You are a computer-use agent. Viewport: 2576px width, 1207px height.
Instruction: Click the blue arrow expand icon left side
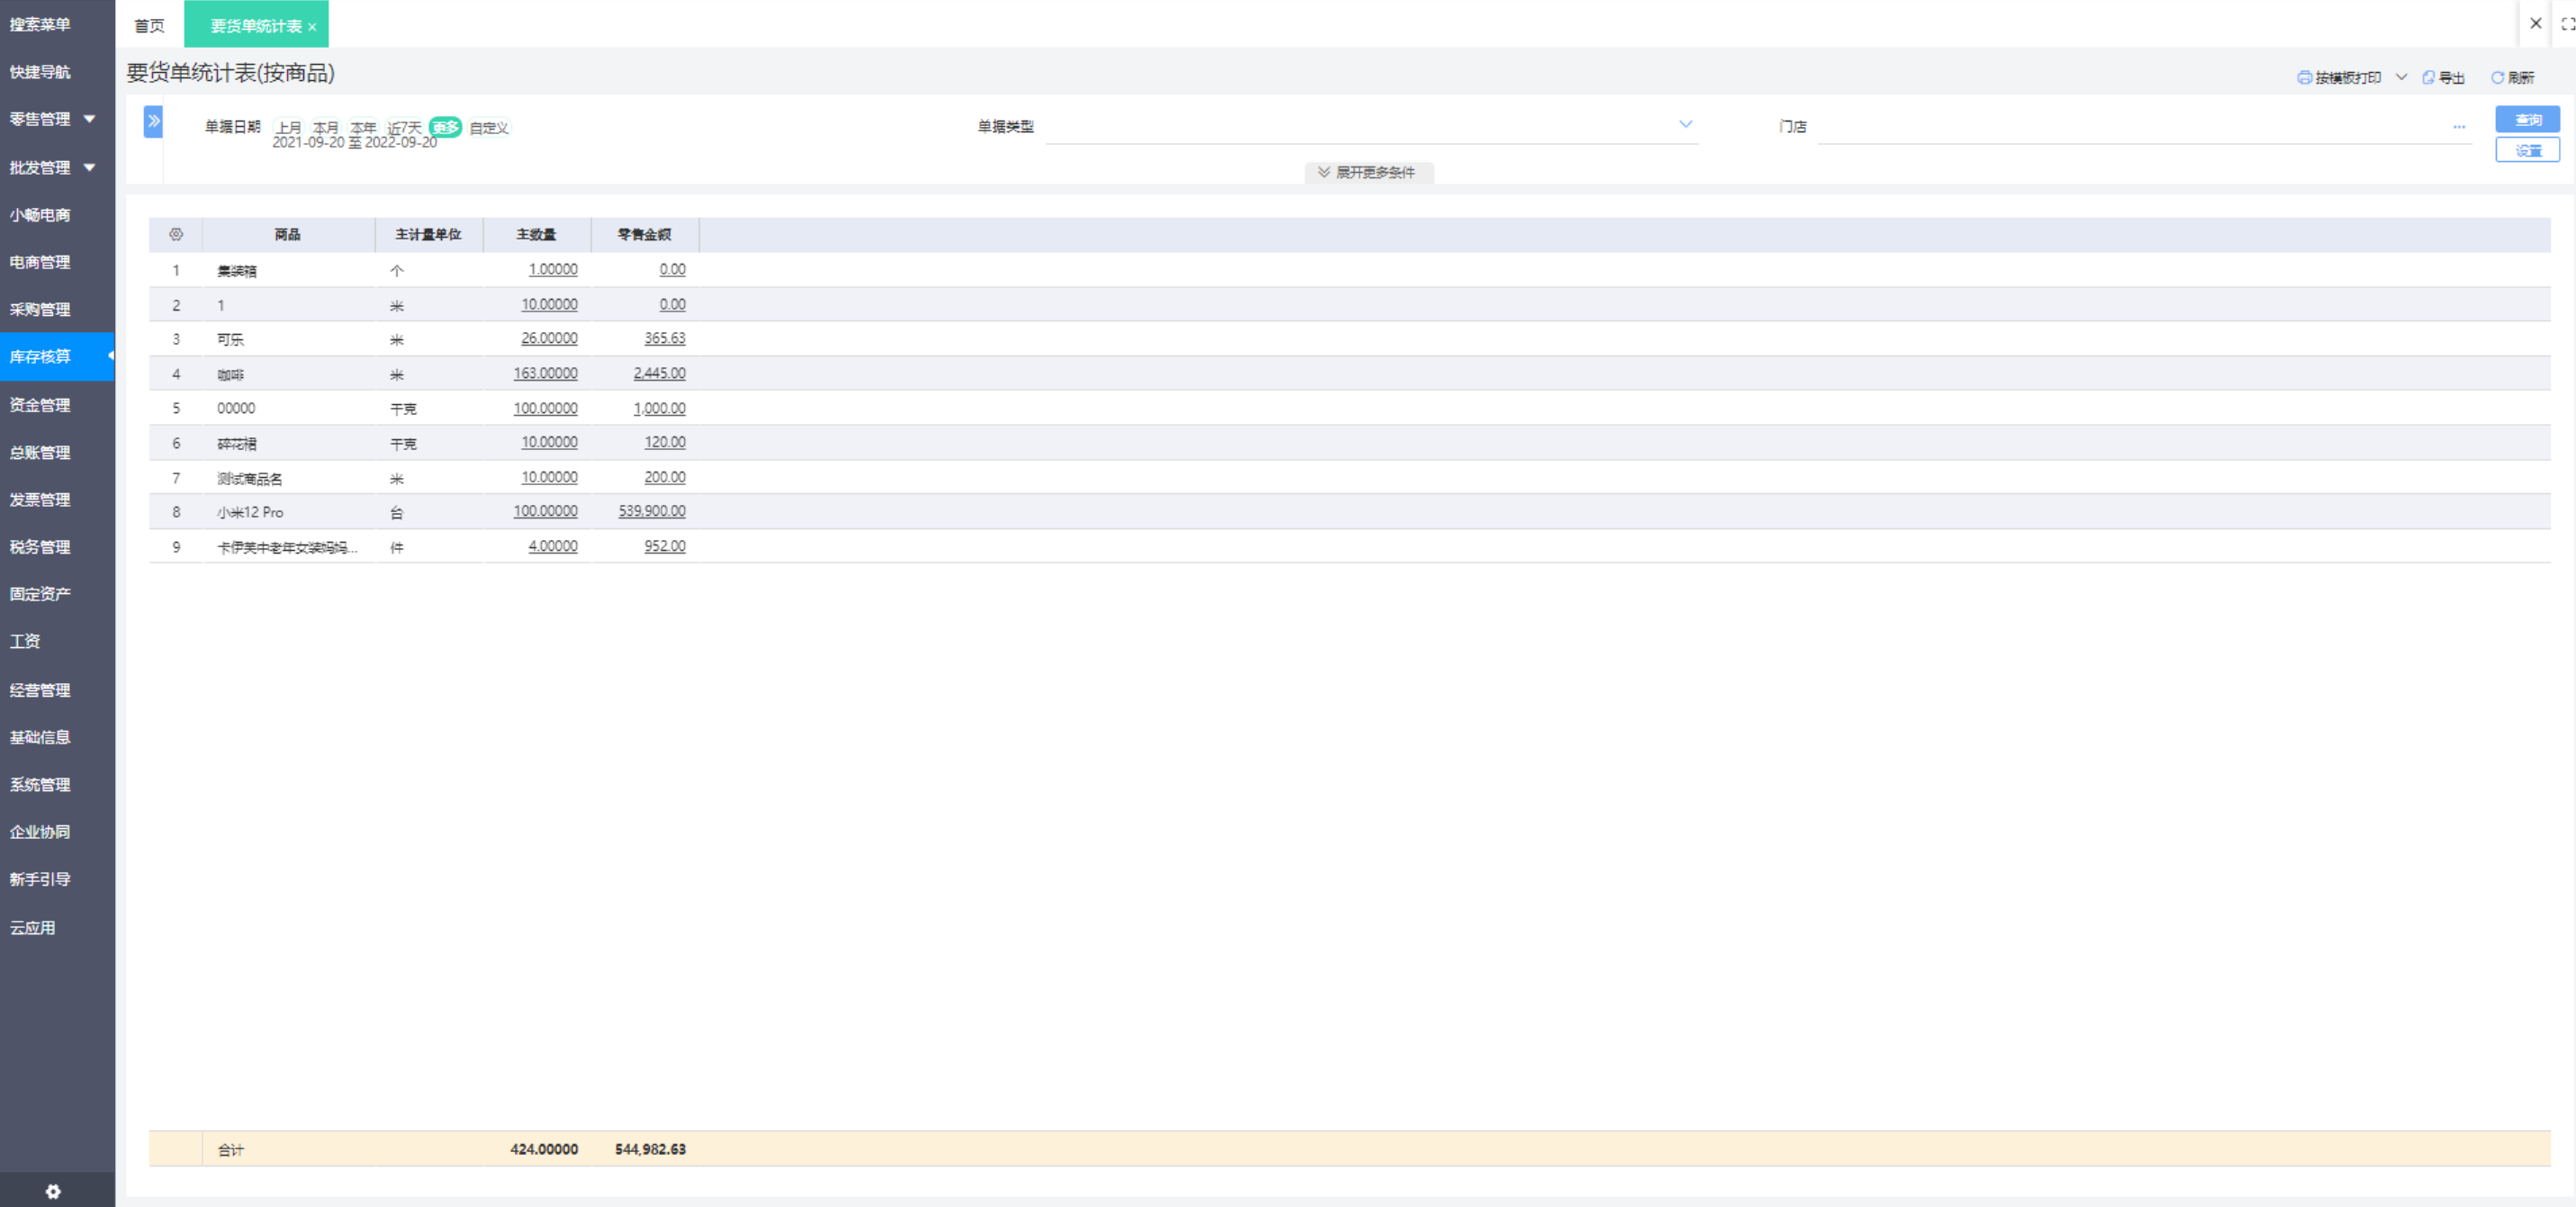[151, 122]
